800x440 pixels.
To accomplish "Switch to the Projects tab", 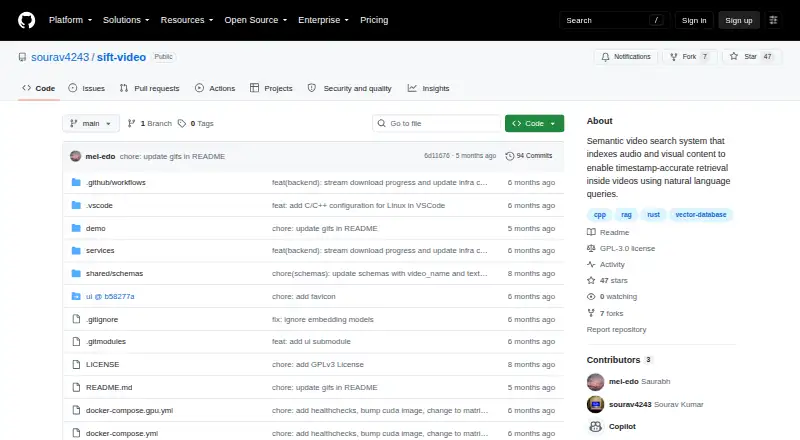I will pyautogui.click(x=271, y=88).
